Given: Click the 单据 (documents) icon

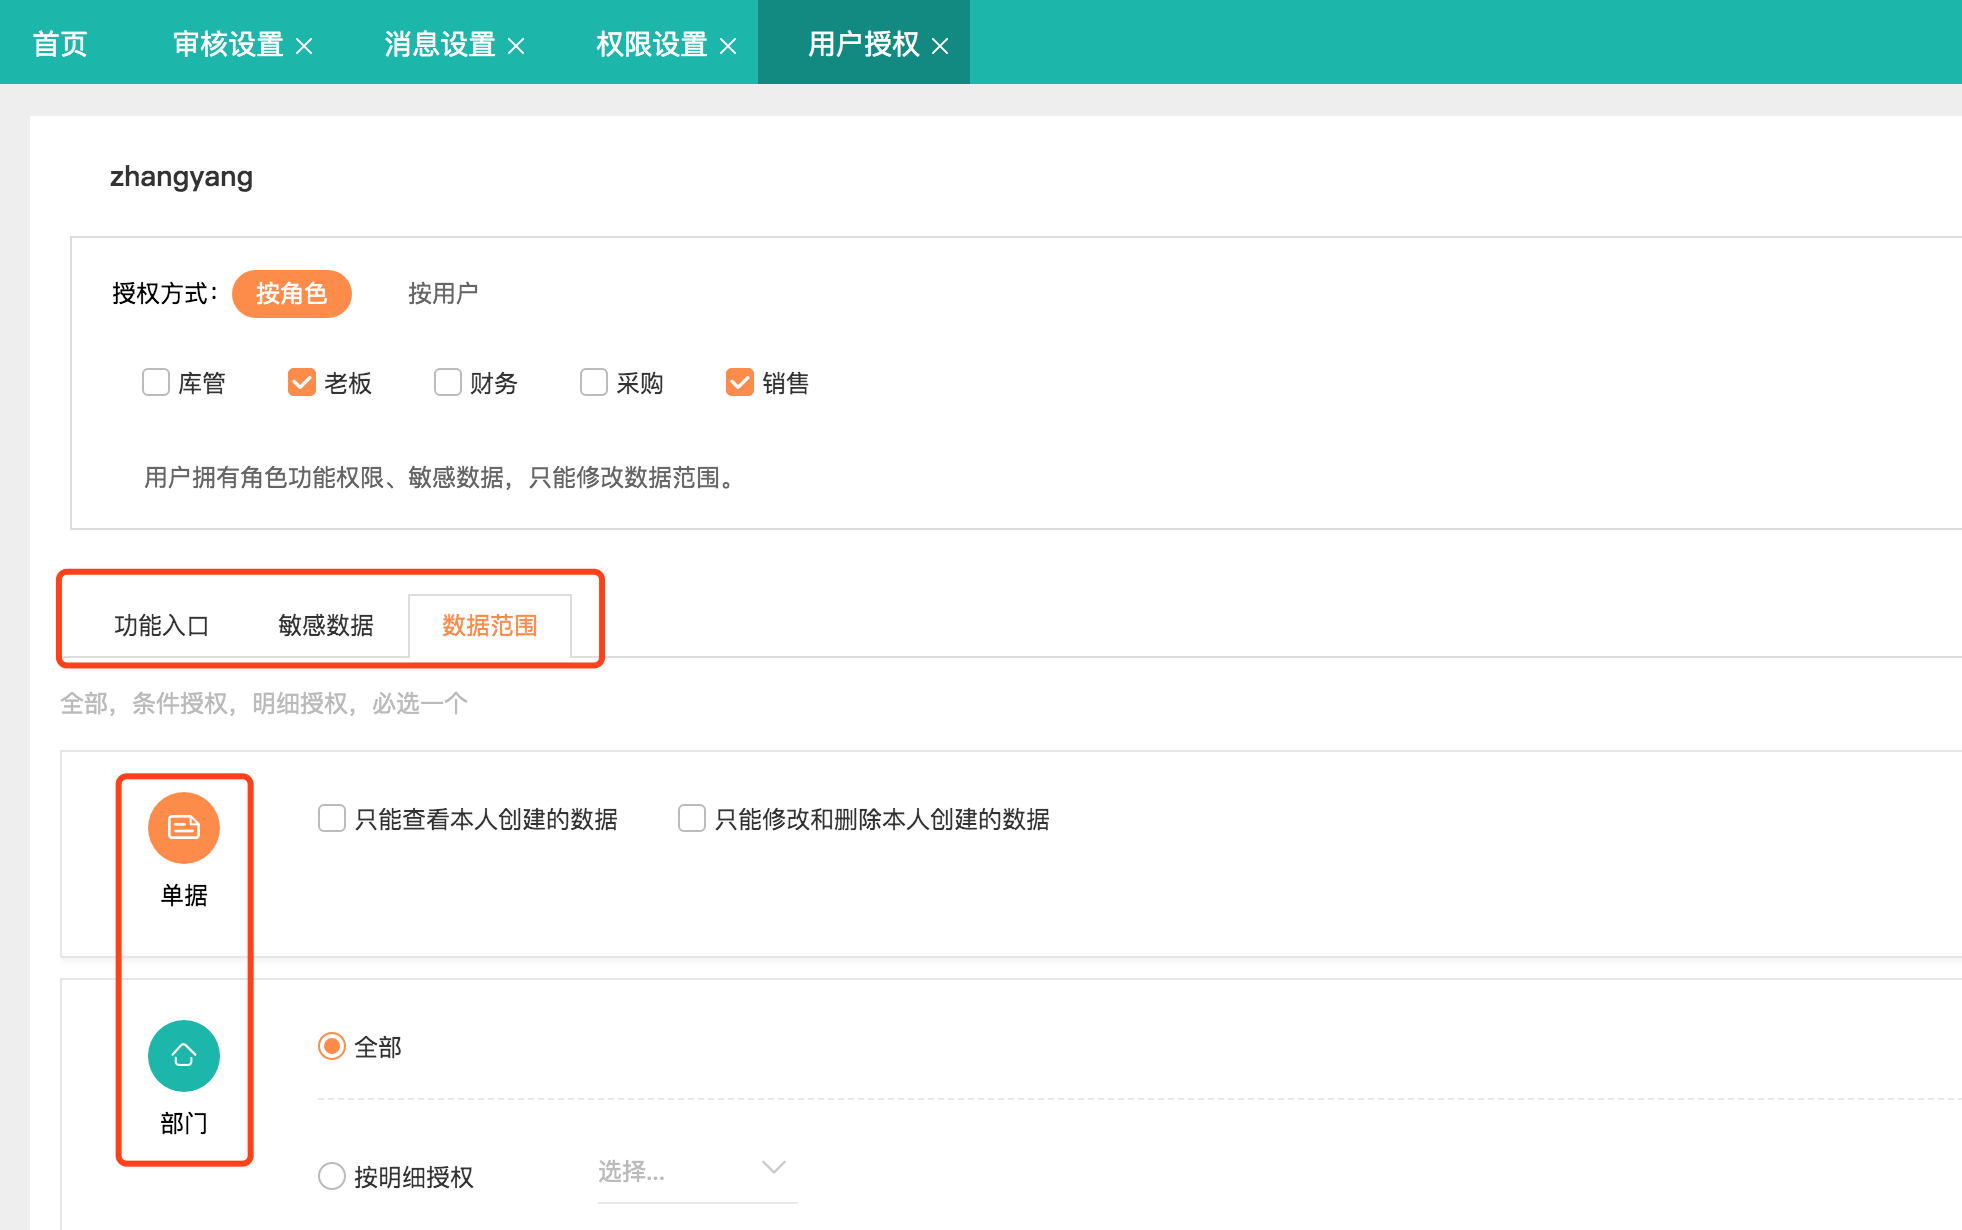Looking at the screenshot, I should tap(184, 826).
